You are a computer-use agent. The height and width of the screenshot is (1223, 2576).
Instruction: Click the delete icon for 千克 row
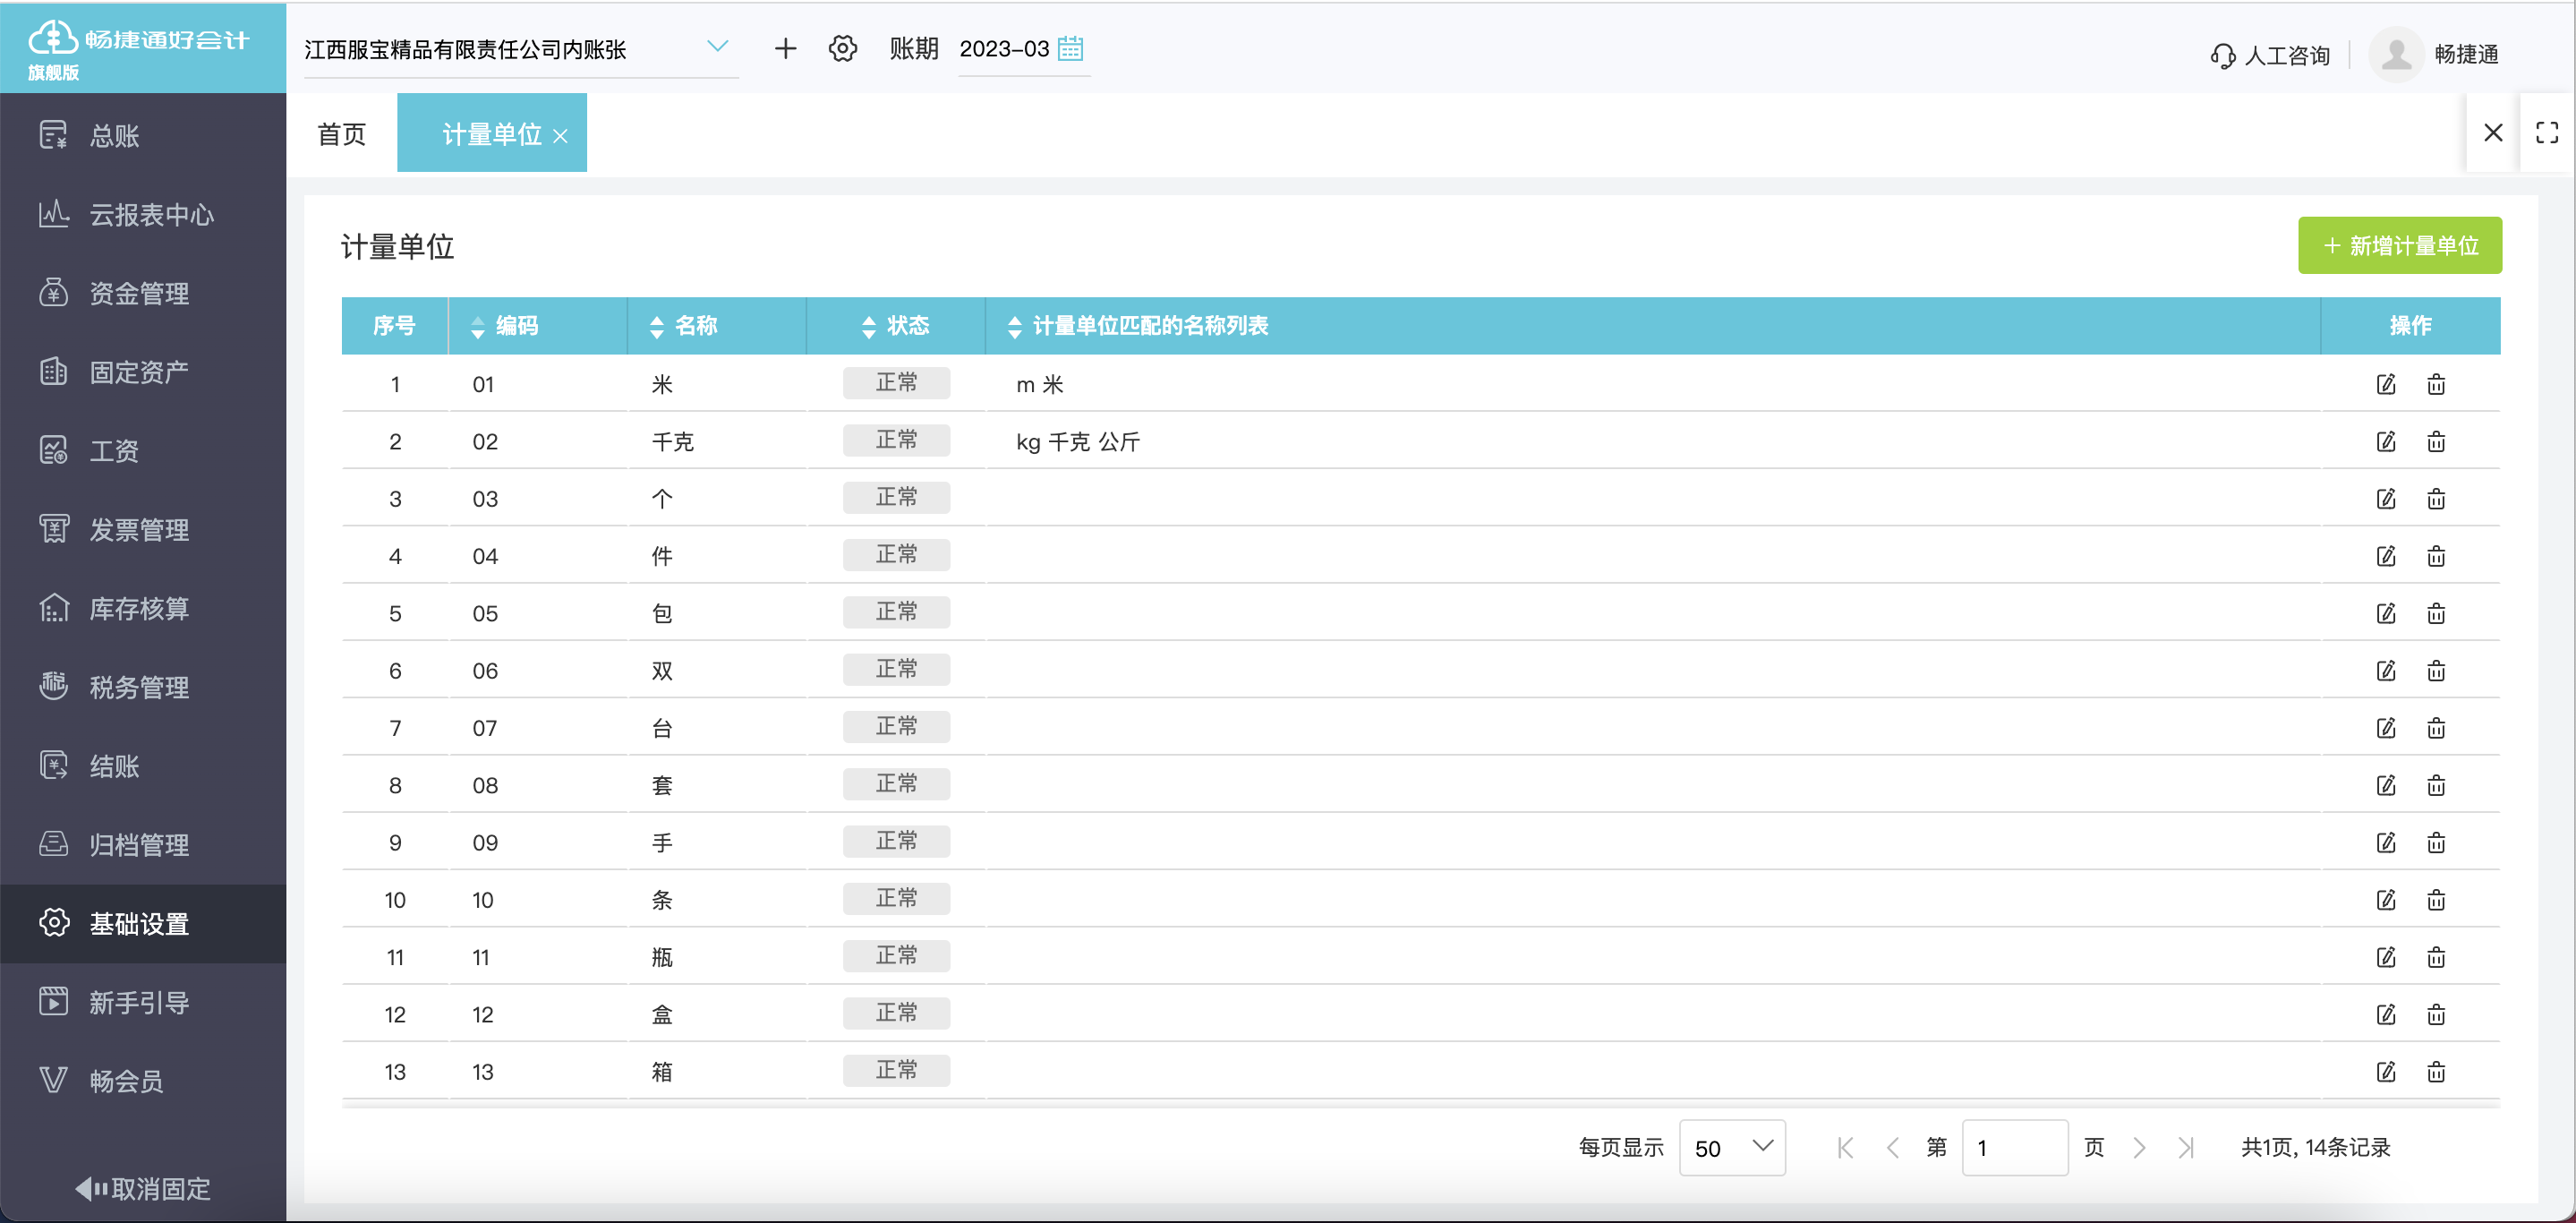click(2436, 440)
